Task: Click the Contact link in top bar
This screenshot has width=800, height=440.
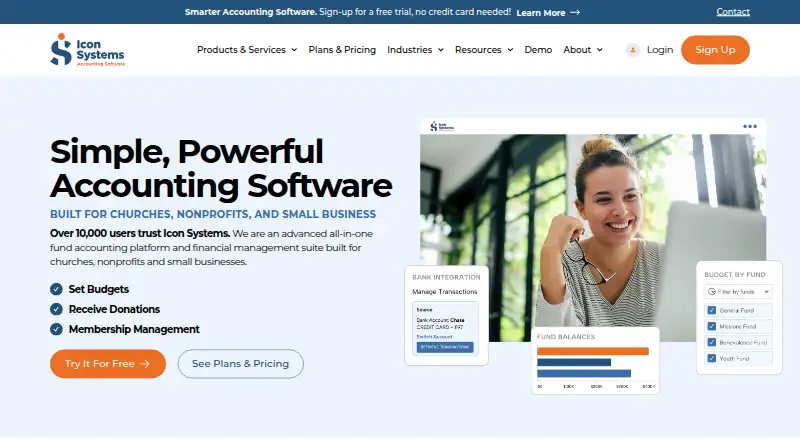Action: point(733,12)
